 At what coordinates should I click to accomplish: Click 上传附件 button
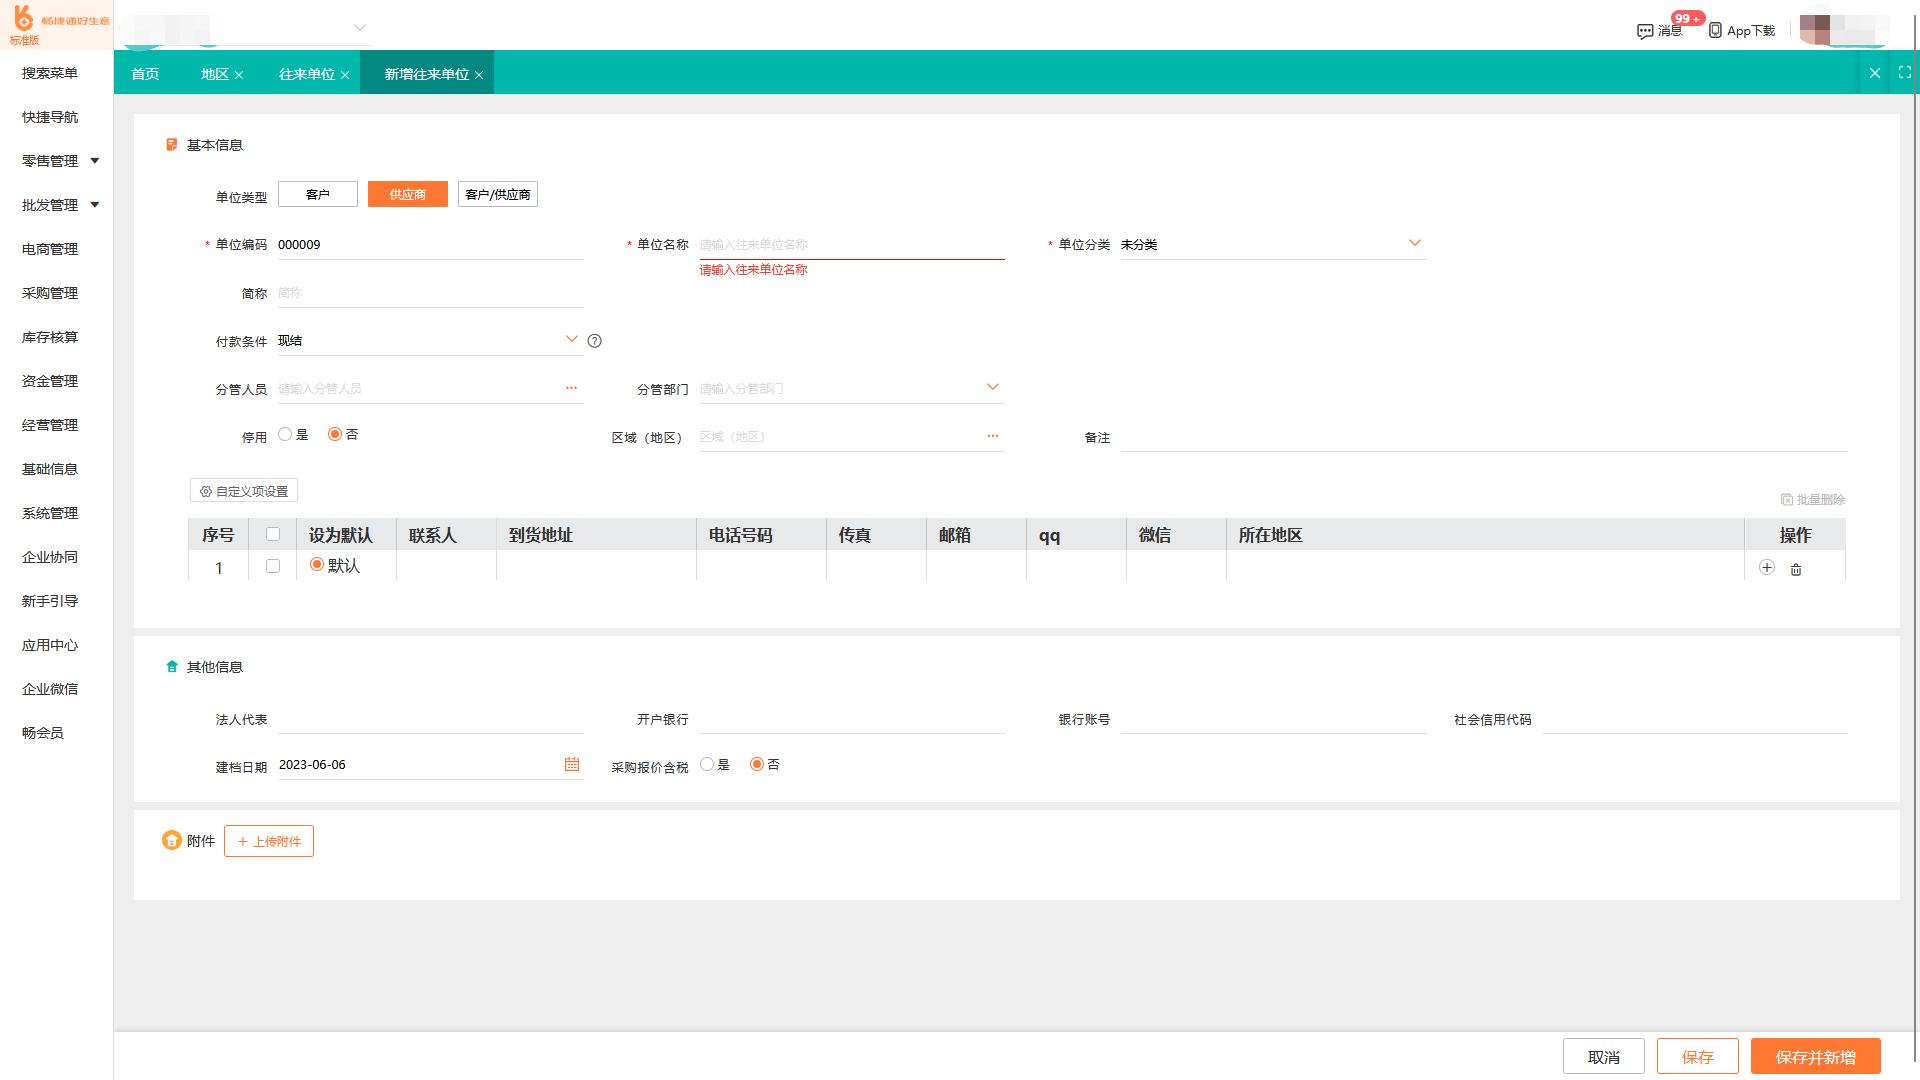[269, 841]
